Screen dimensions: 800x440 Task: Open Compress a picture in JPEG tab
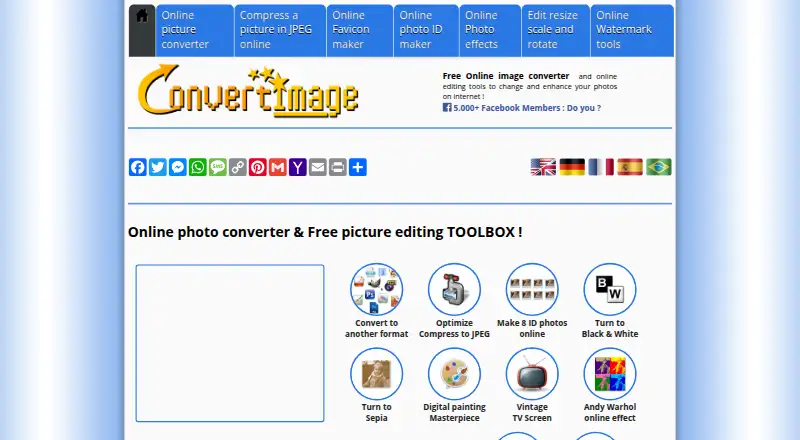[x=280, y=30]
